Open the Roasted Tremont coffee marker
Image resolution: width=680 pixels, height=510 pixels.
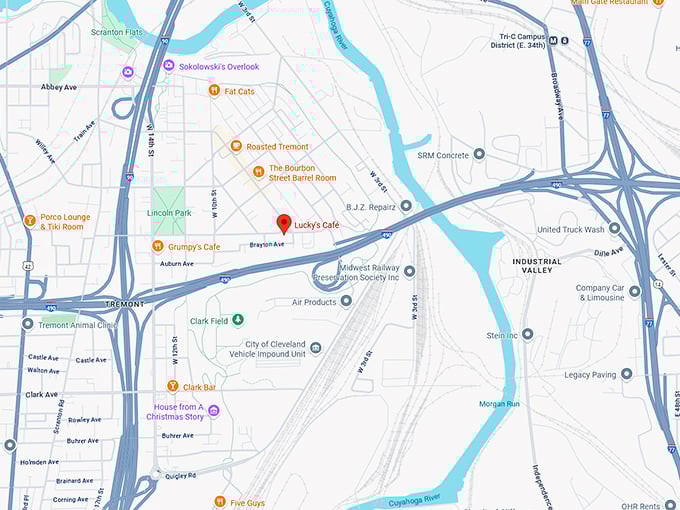click(235, 146)
